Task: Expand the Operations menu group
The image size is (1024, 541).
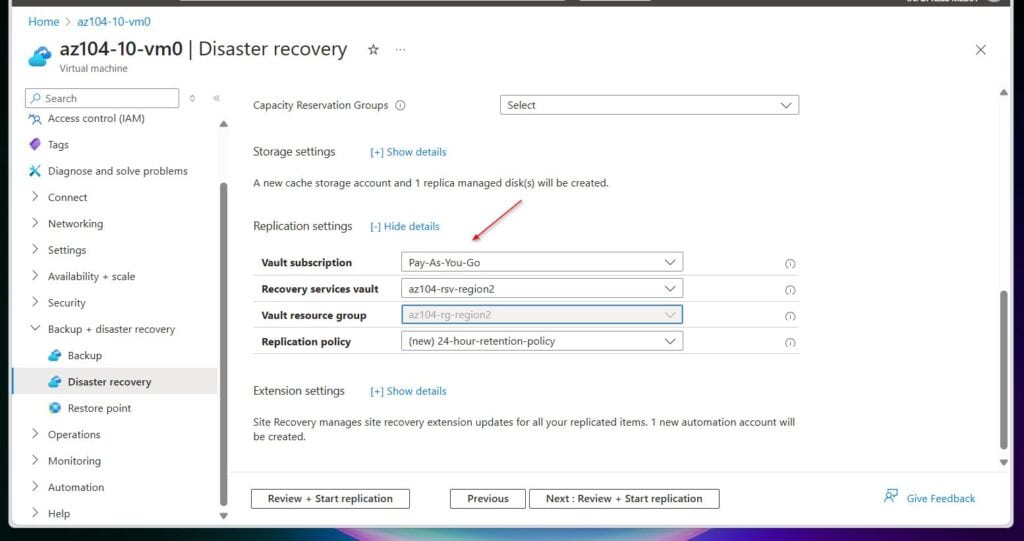Action: point(35,434)
